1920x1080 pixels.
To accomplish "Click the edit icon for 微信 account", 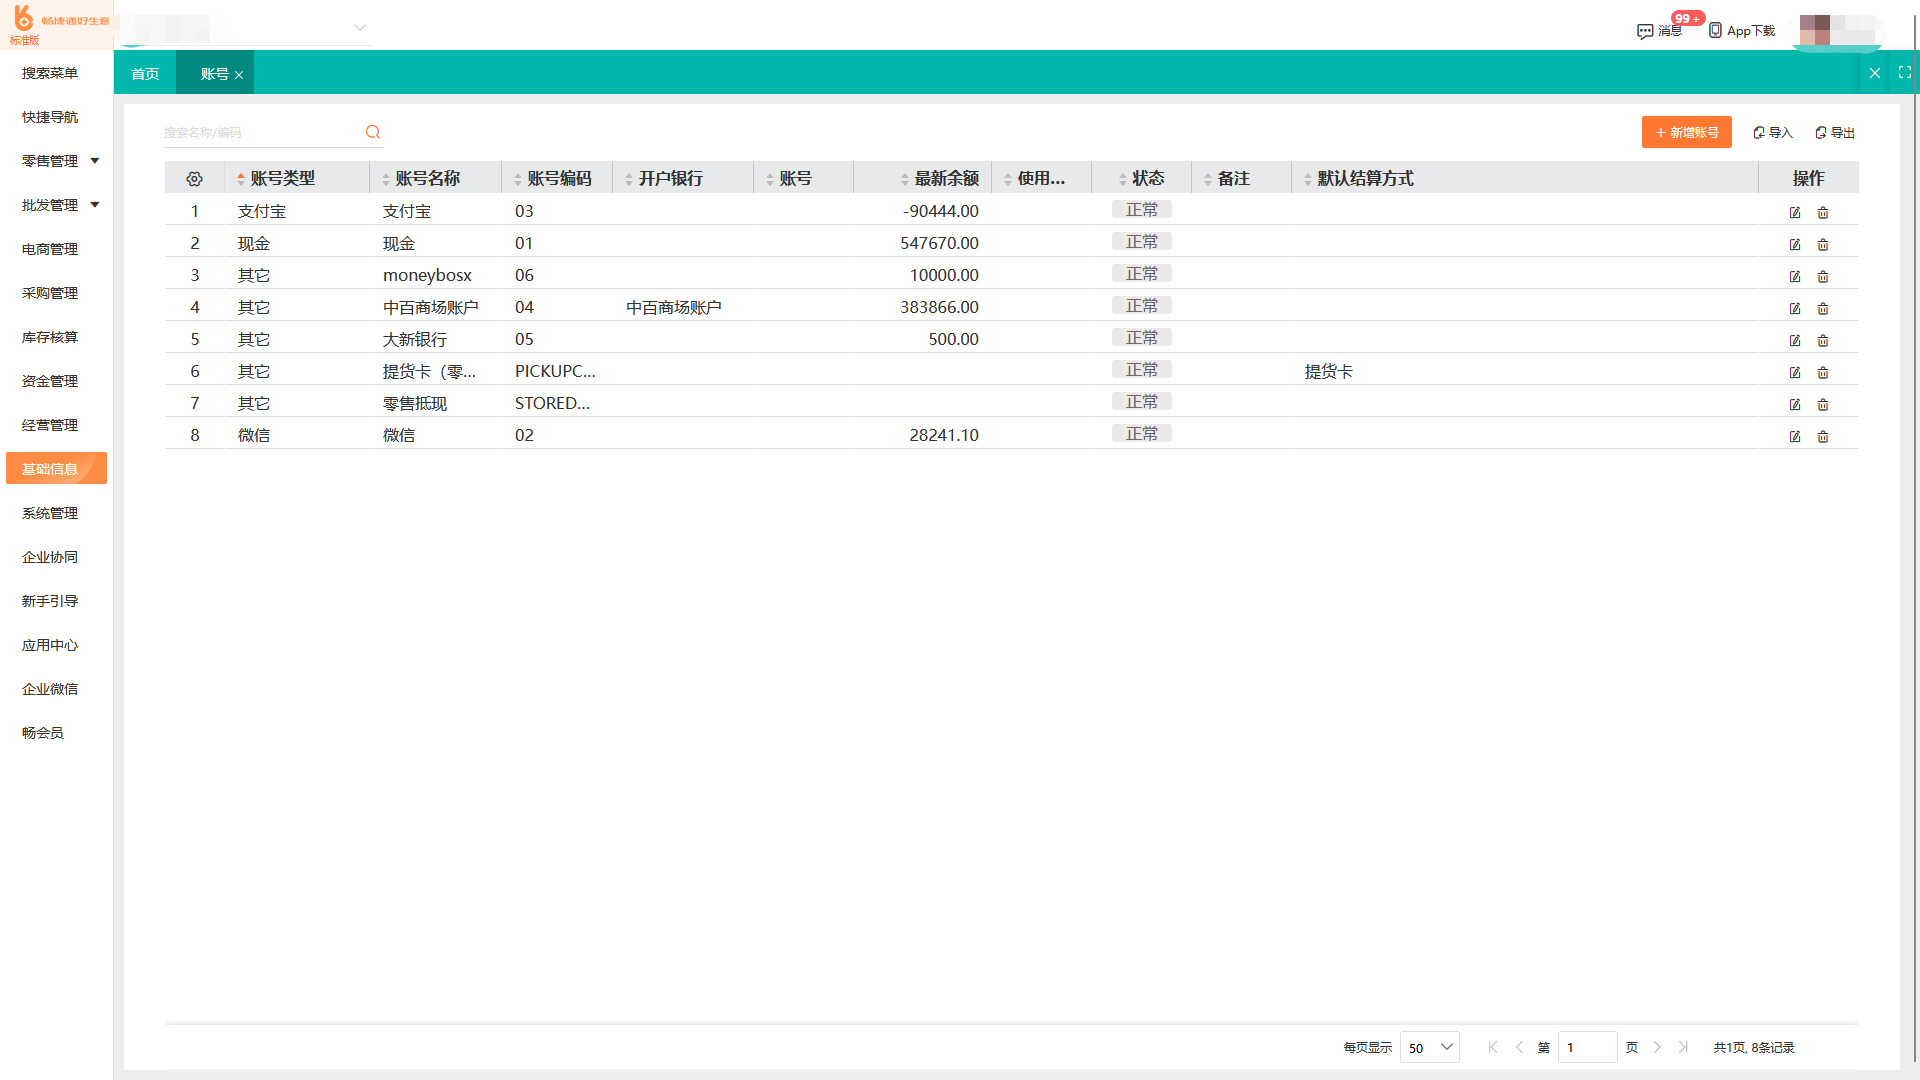I will coord(1795,434).
